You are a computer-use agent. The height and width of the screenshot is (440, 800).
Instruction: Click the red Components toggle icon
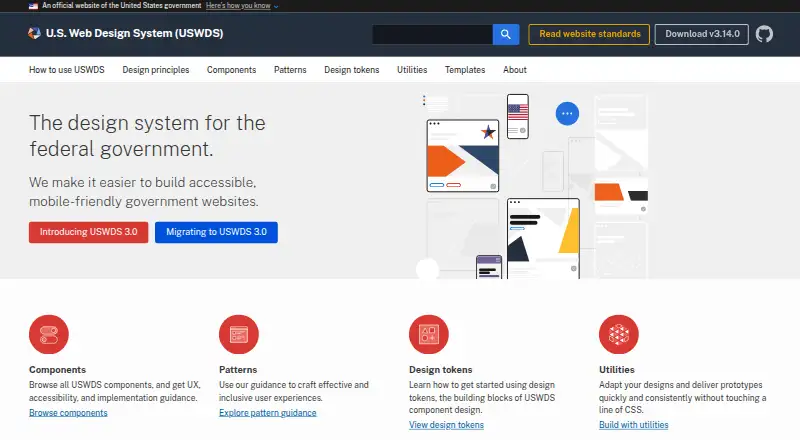coord(49,334)
